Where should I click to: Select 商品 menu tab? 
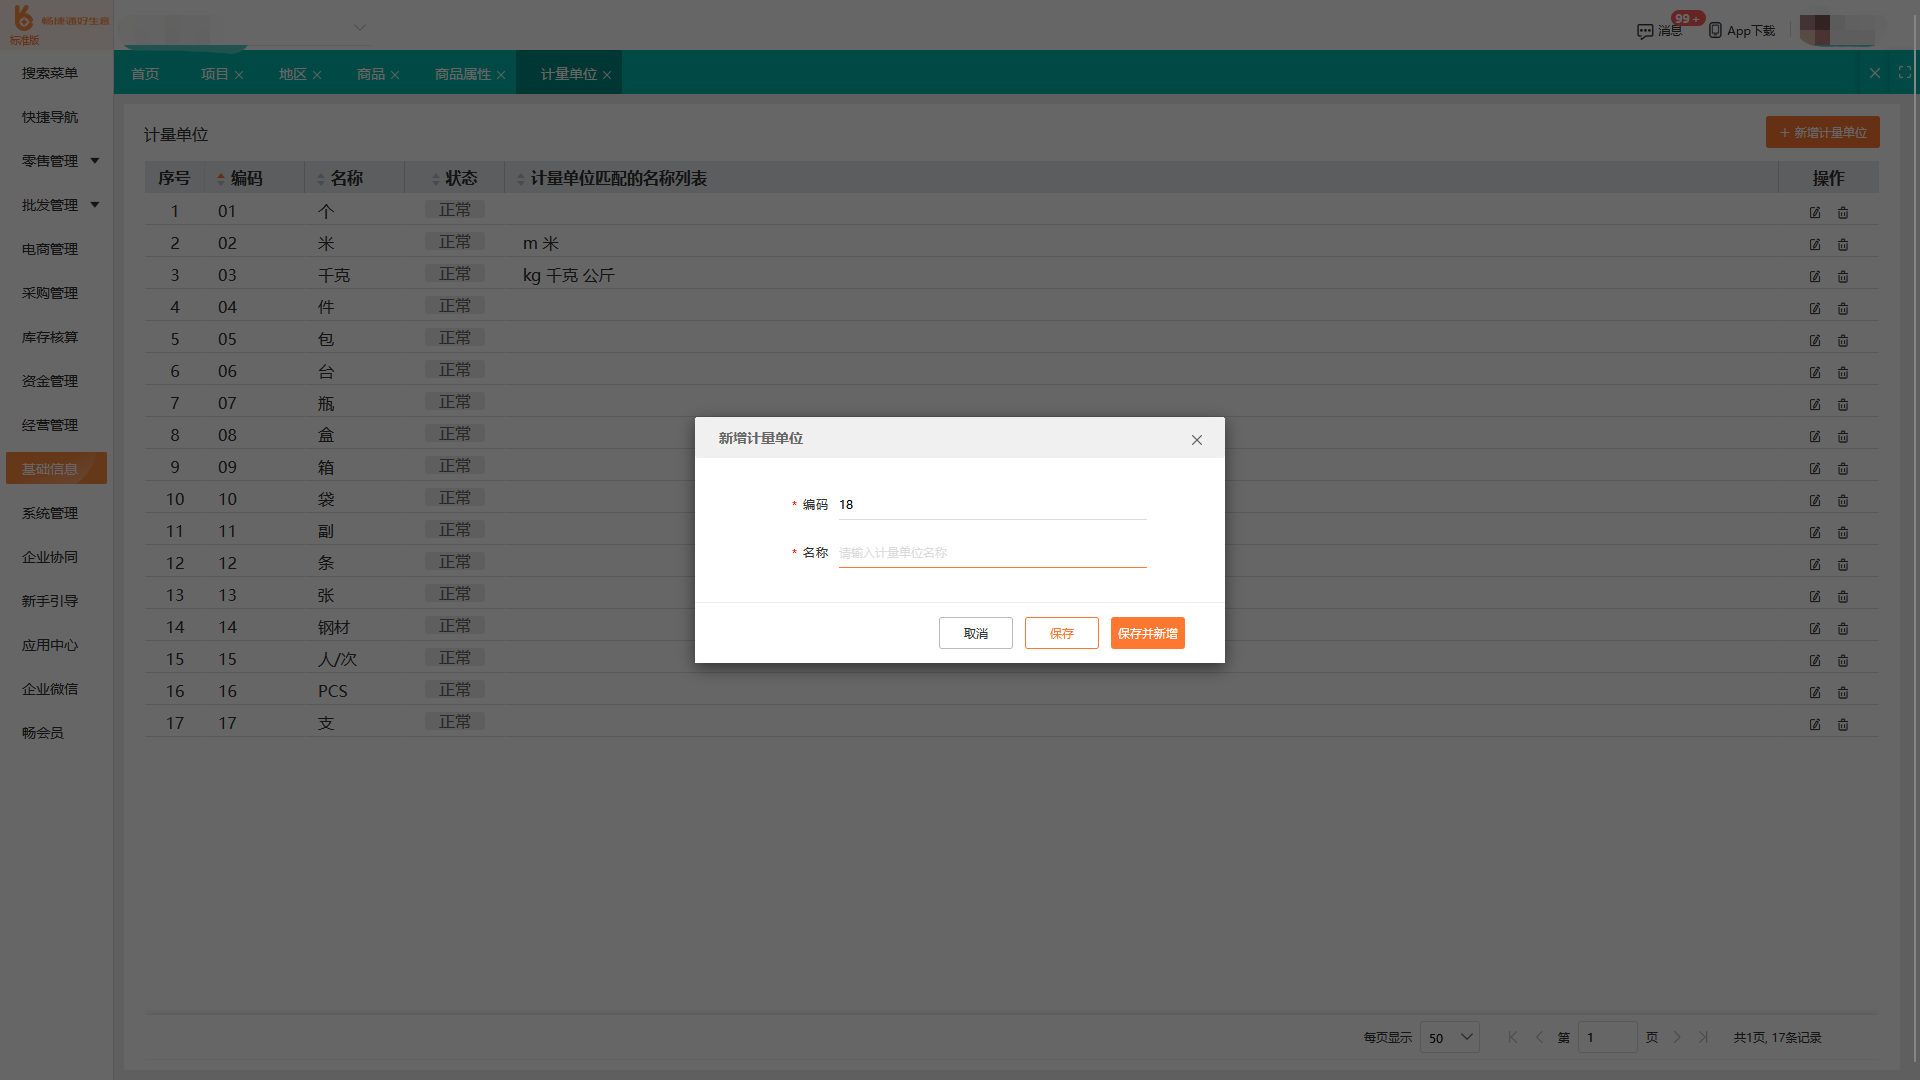[371, 74]
